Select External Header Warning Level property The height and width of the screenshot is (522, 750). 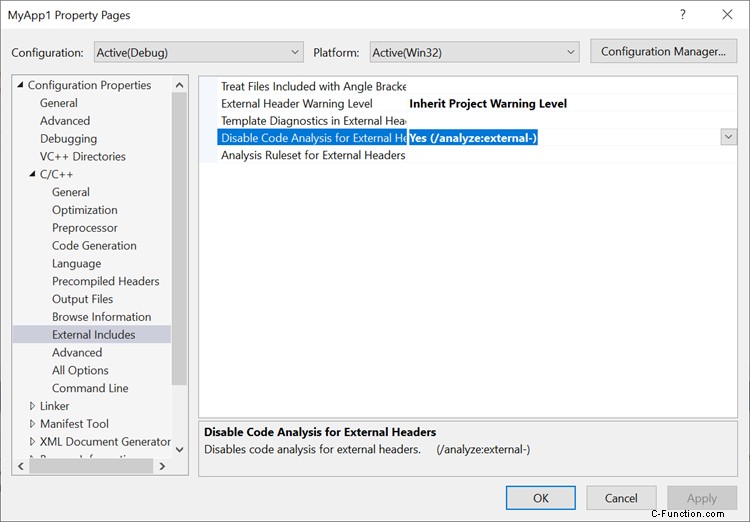(x=297, y=103)
